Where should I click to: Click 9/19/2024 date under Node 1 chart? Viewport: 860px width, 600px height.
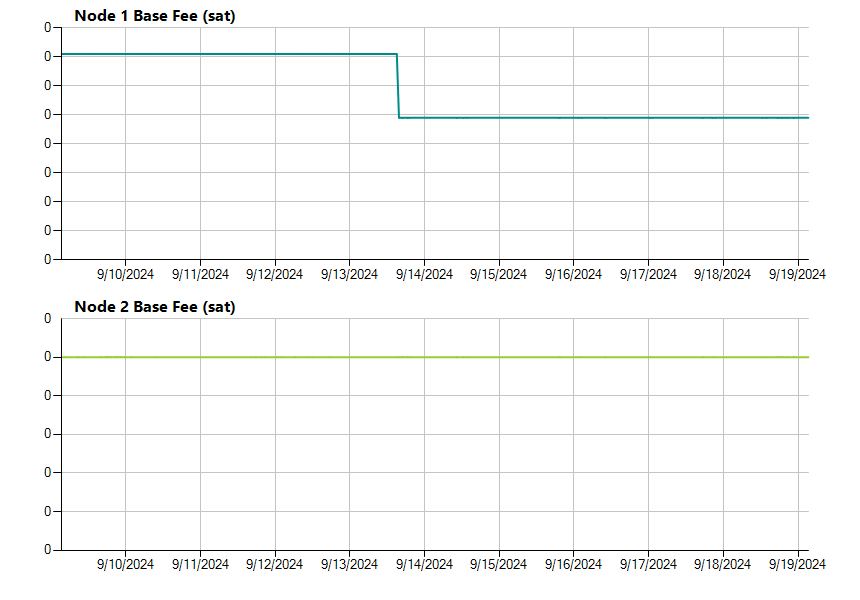(797, 274)
